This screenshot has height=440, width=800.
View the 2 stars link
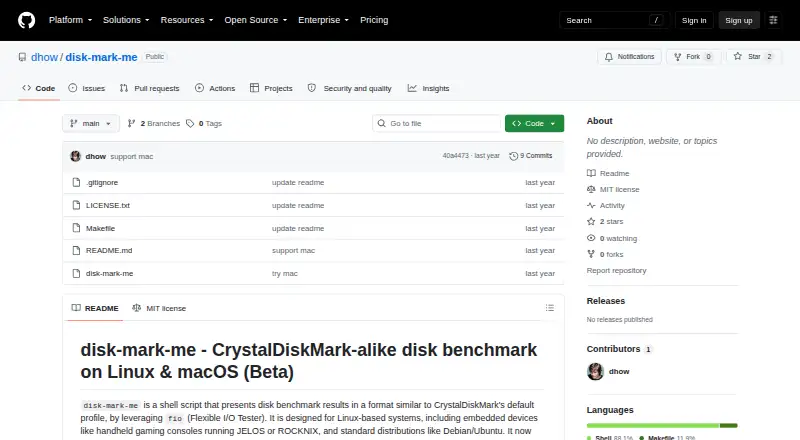coord(605,222)
